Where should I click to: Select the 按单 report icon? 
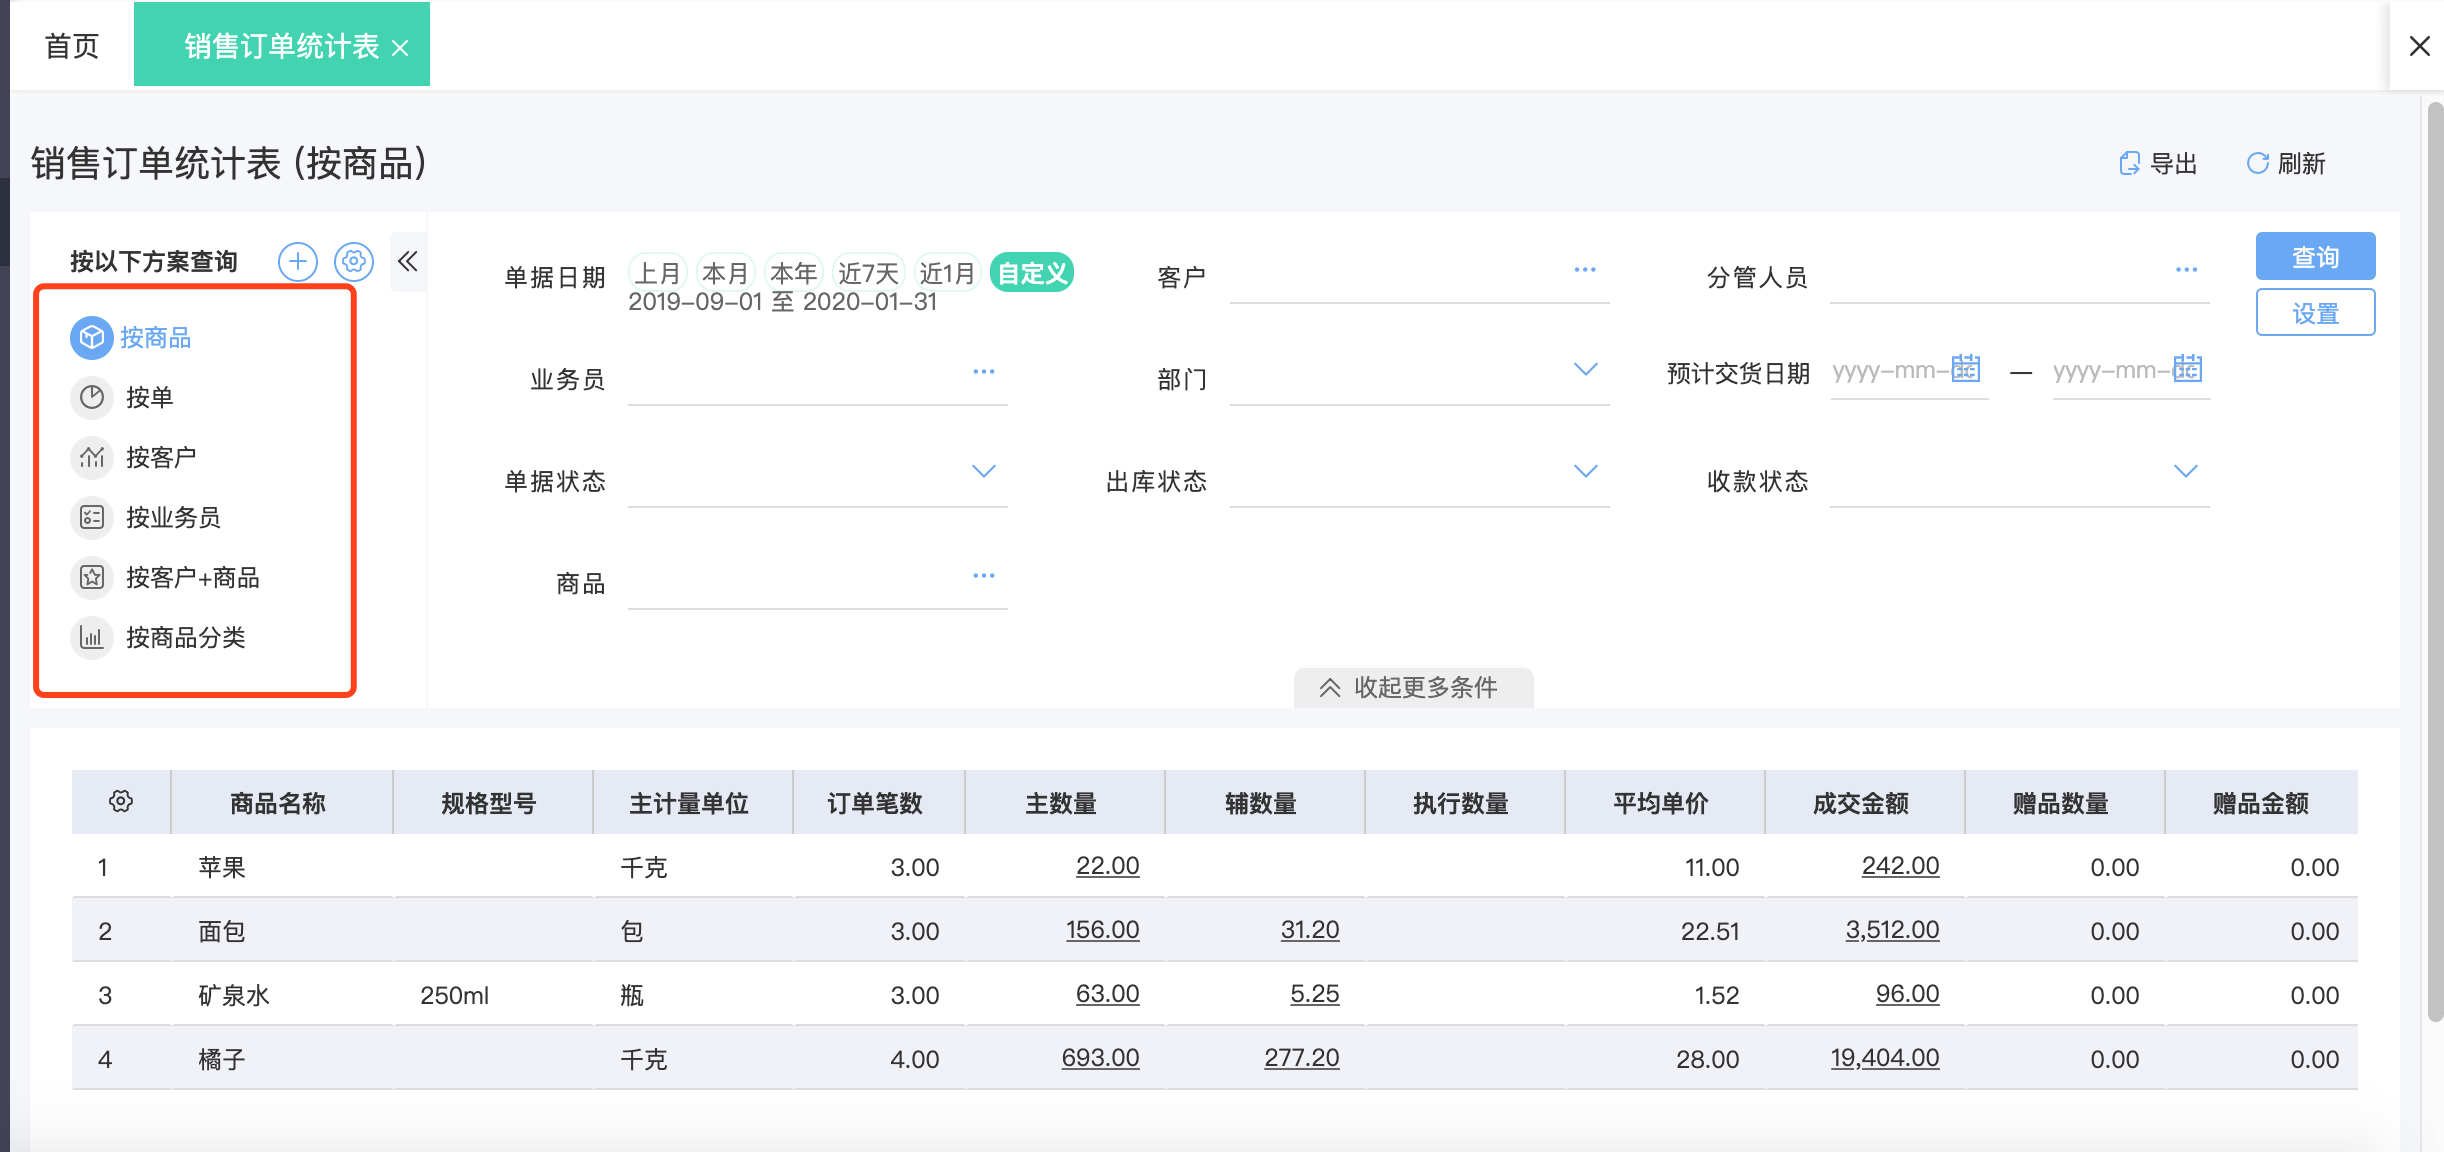pos(90,398)
